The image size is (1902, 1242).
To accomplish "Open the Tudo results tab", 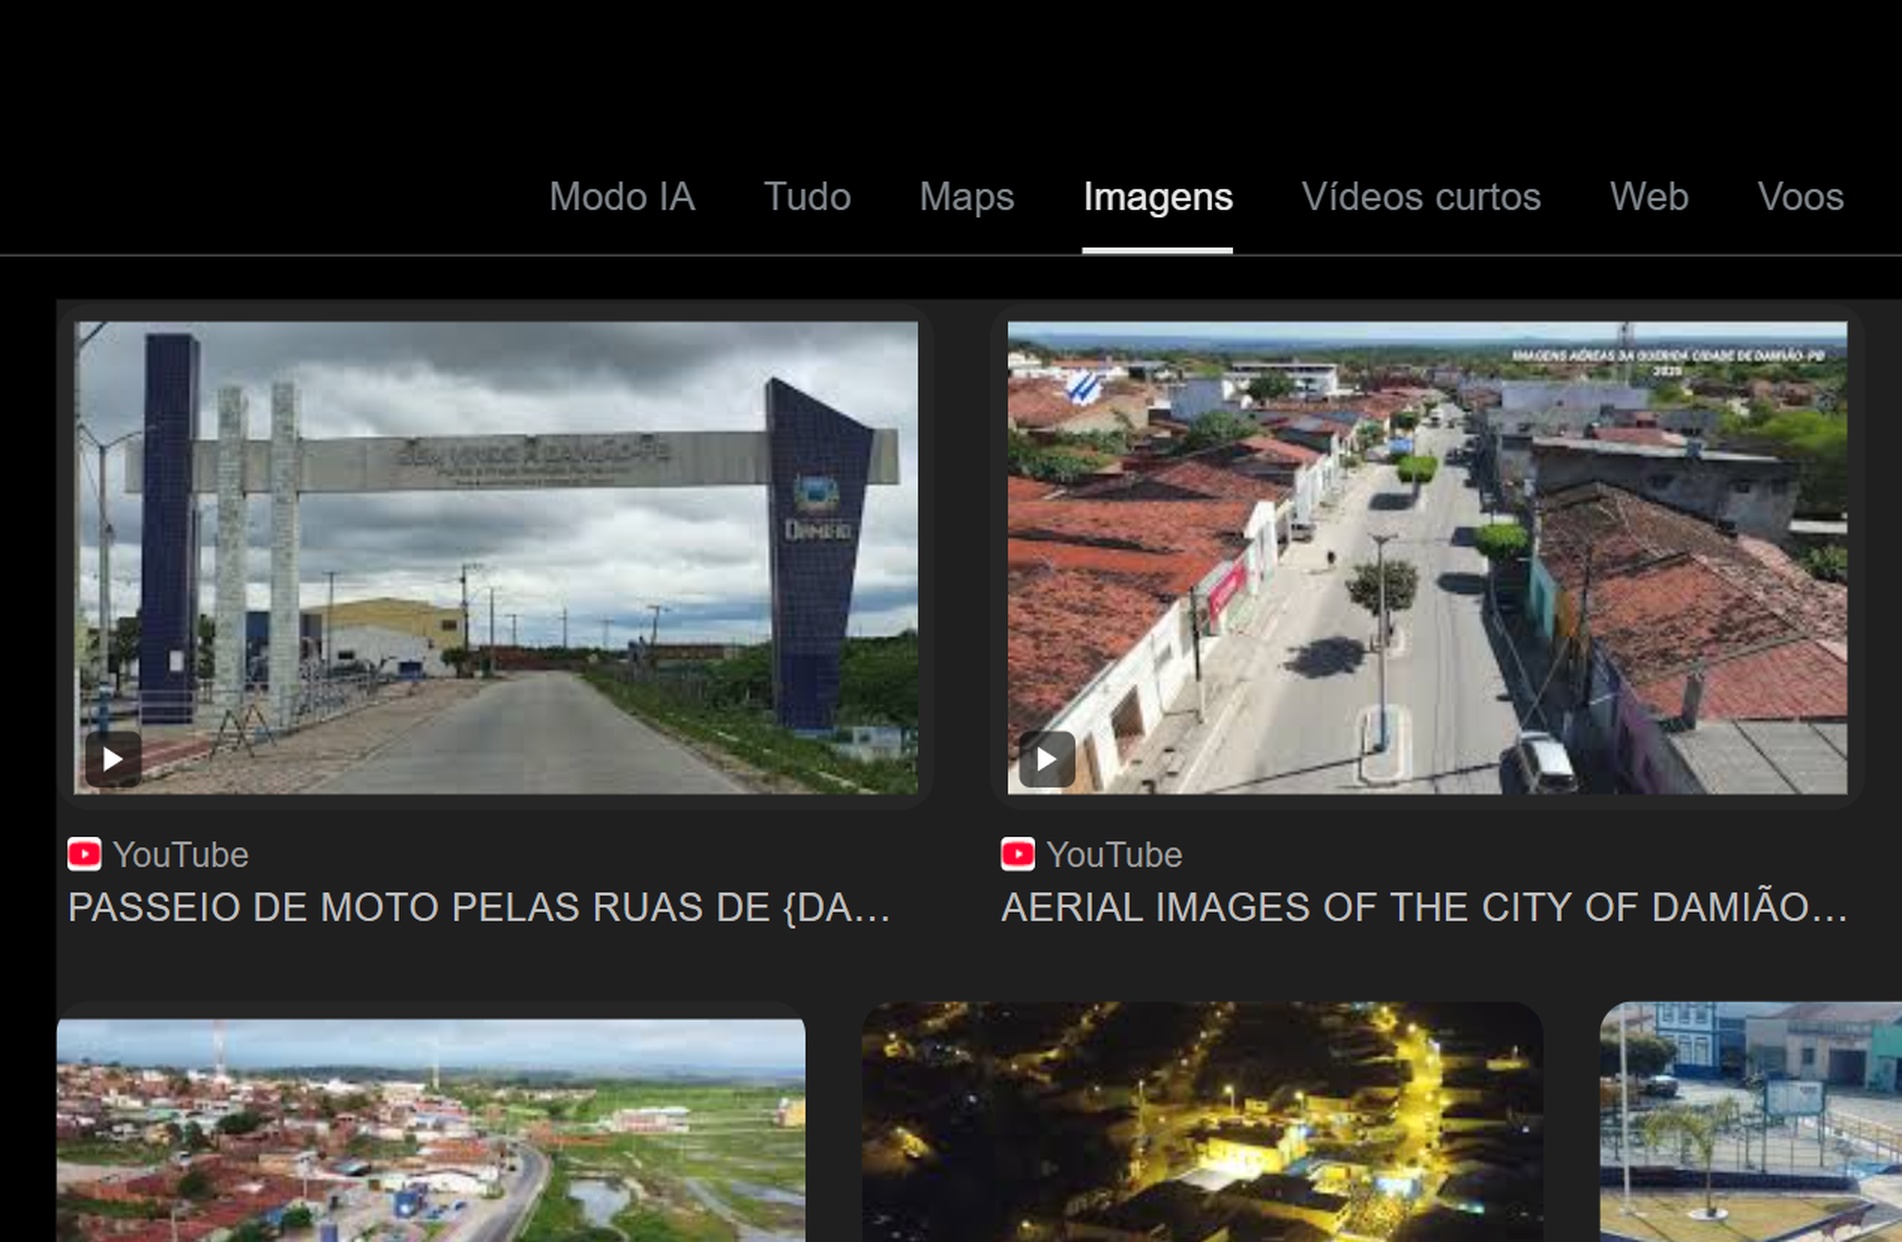I will [x=807, y=197].
